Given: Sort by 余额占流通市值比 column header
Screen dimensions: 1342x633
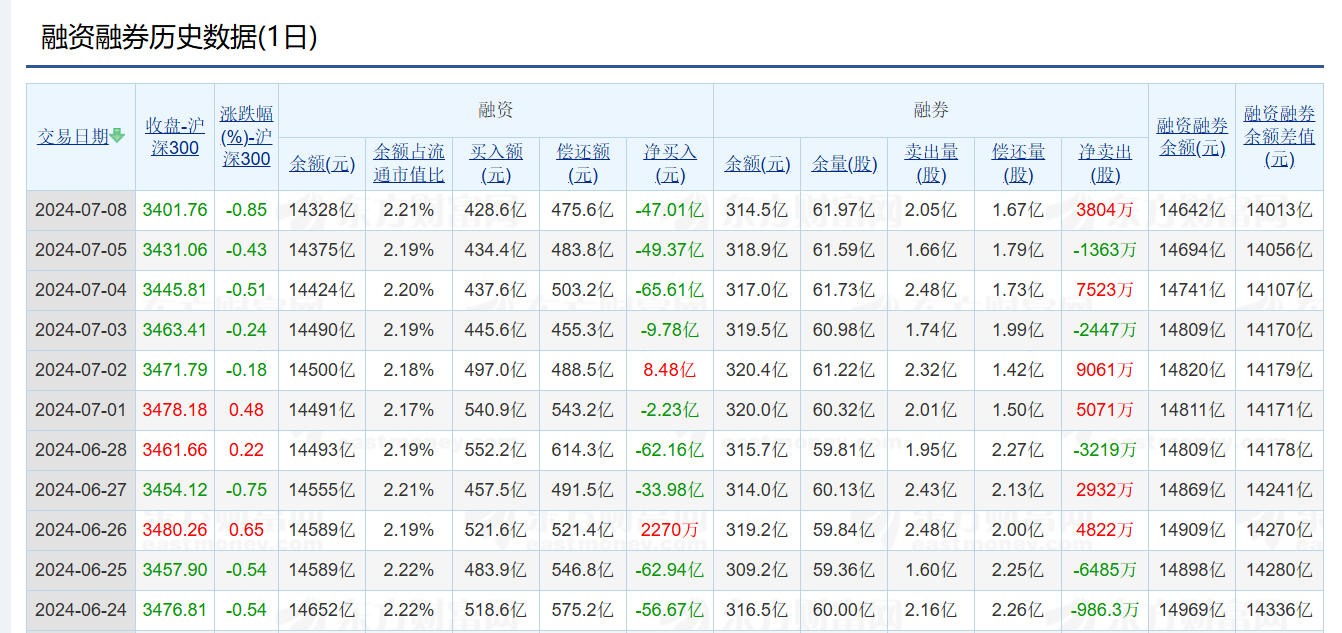Looking at the screenshot, I should [409, 164].
